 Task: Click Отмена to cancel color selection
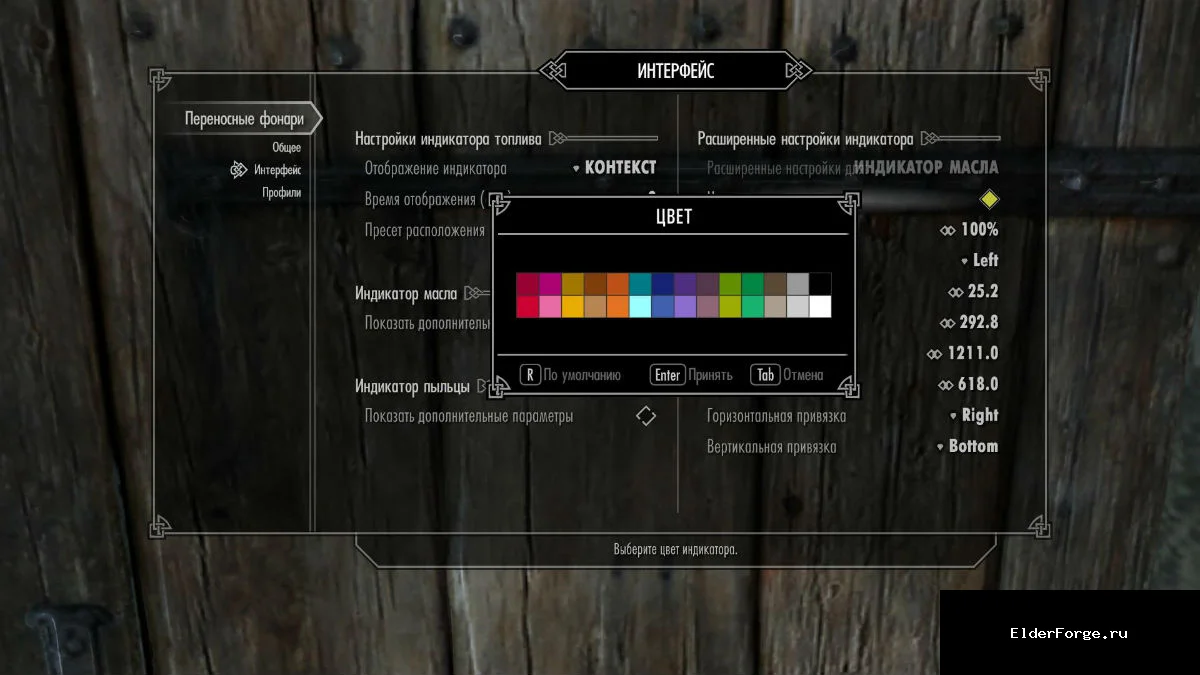pos(803,375)
